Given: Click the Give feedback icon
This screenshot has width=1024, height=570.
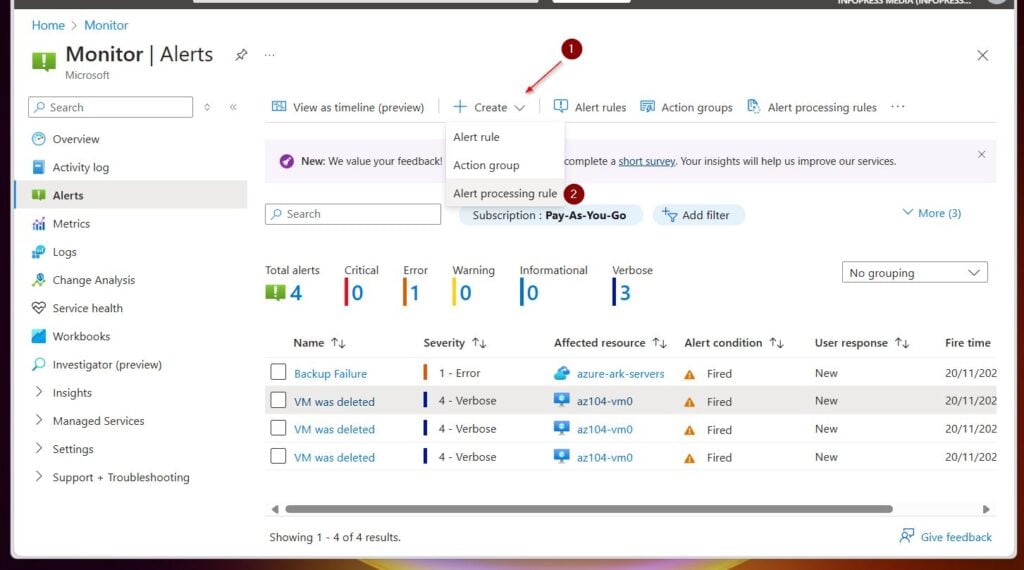Looking at the screenshot, I should (x=906, y=536).
